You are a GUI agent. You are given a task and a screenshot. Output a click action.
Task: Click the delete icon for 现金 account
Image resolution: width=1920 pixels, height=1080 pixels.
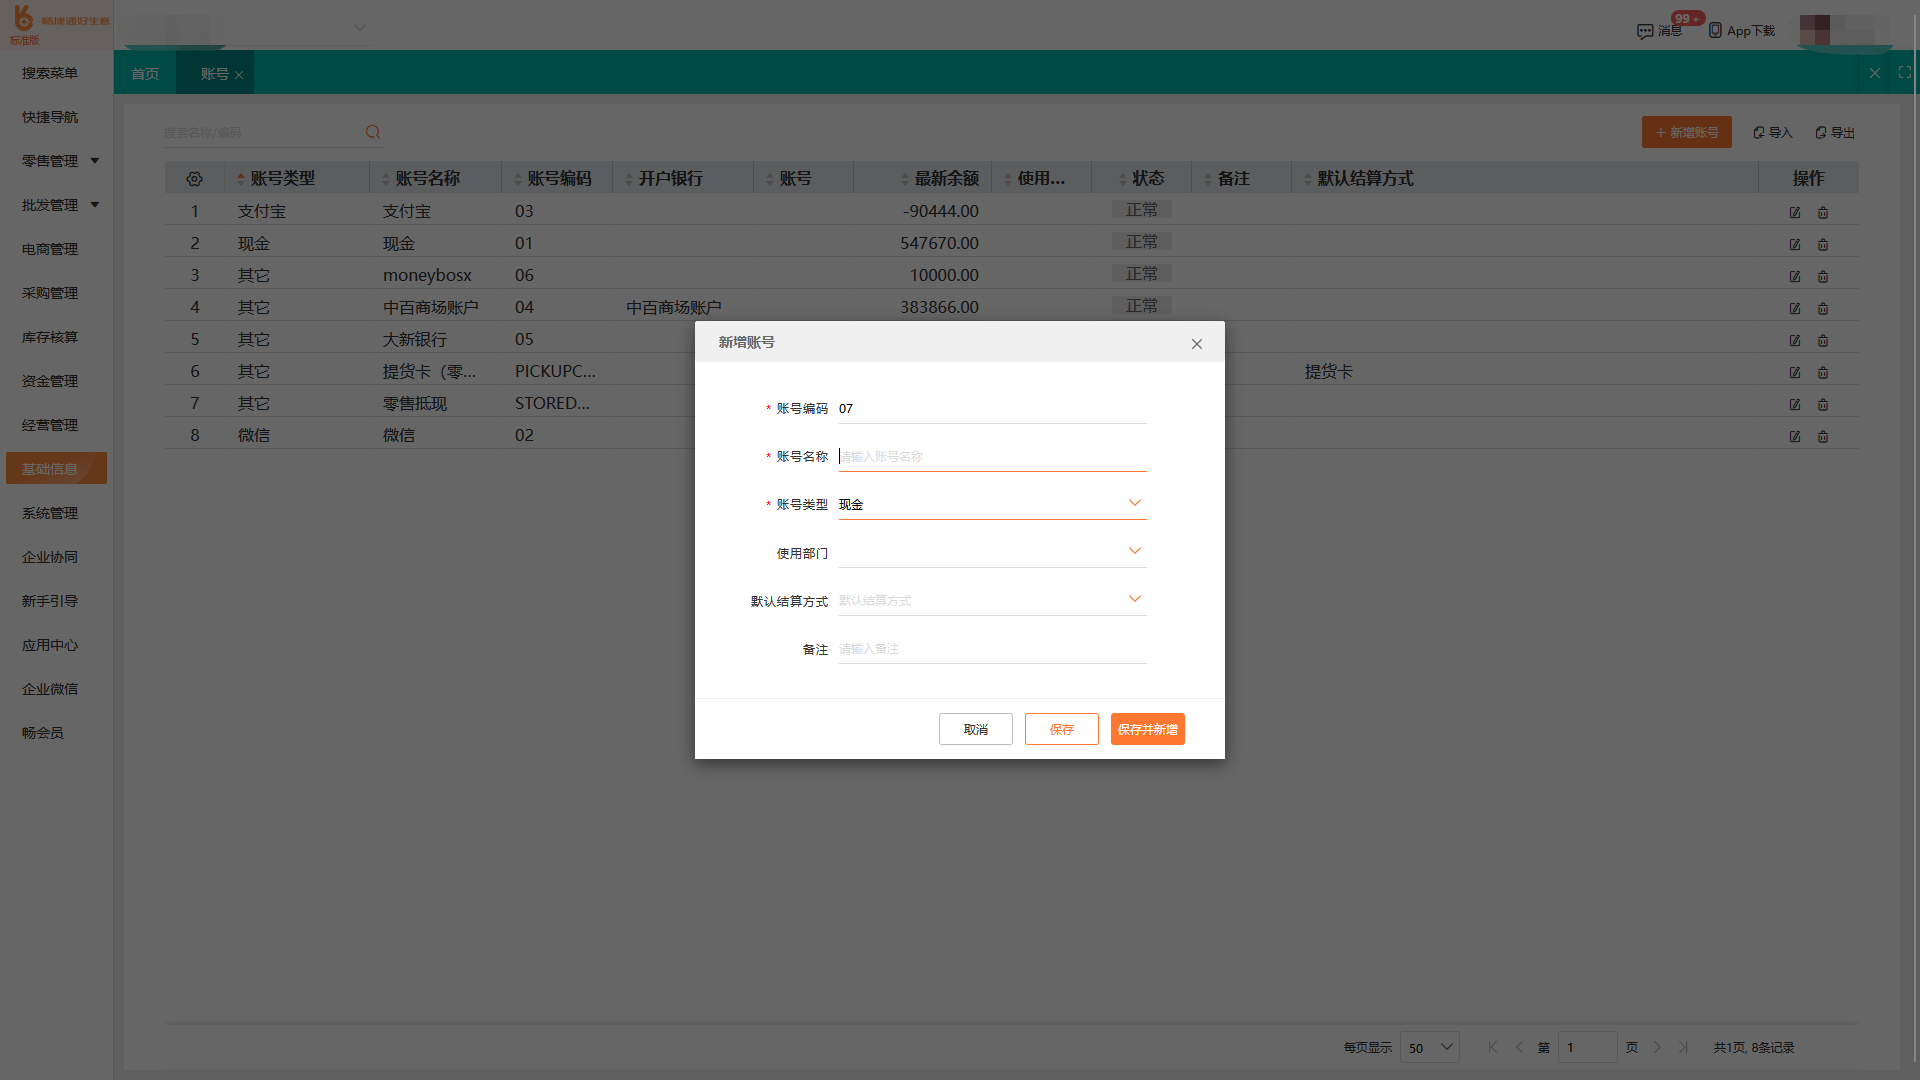(1824, 244)
